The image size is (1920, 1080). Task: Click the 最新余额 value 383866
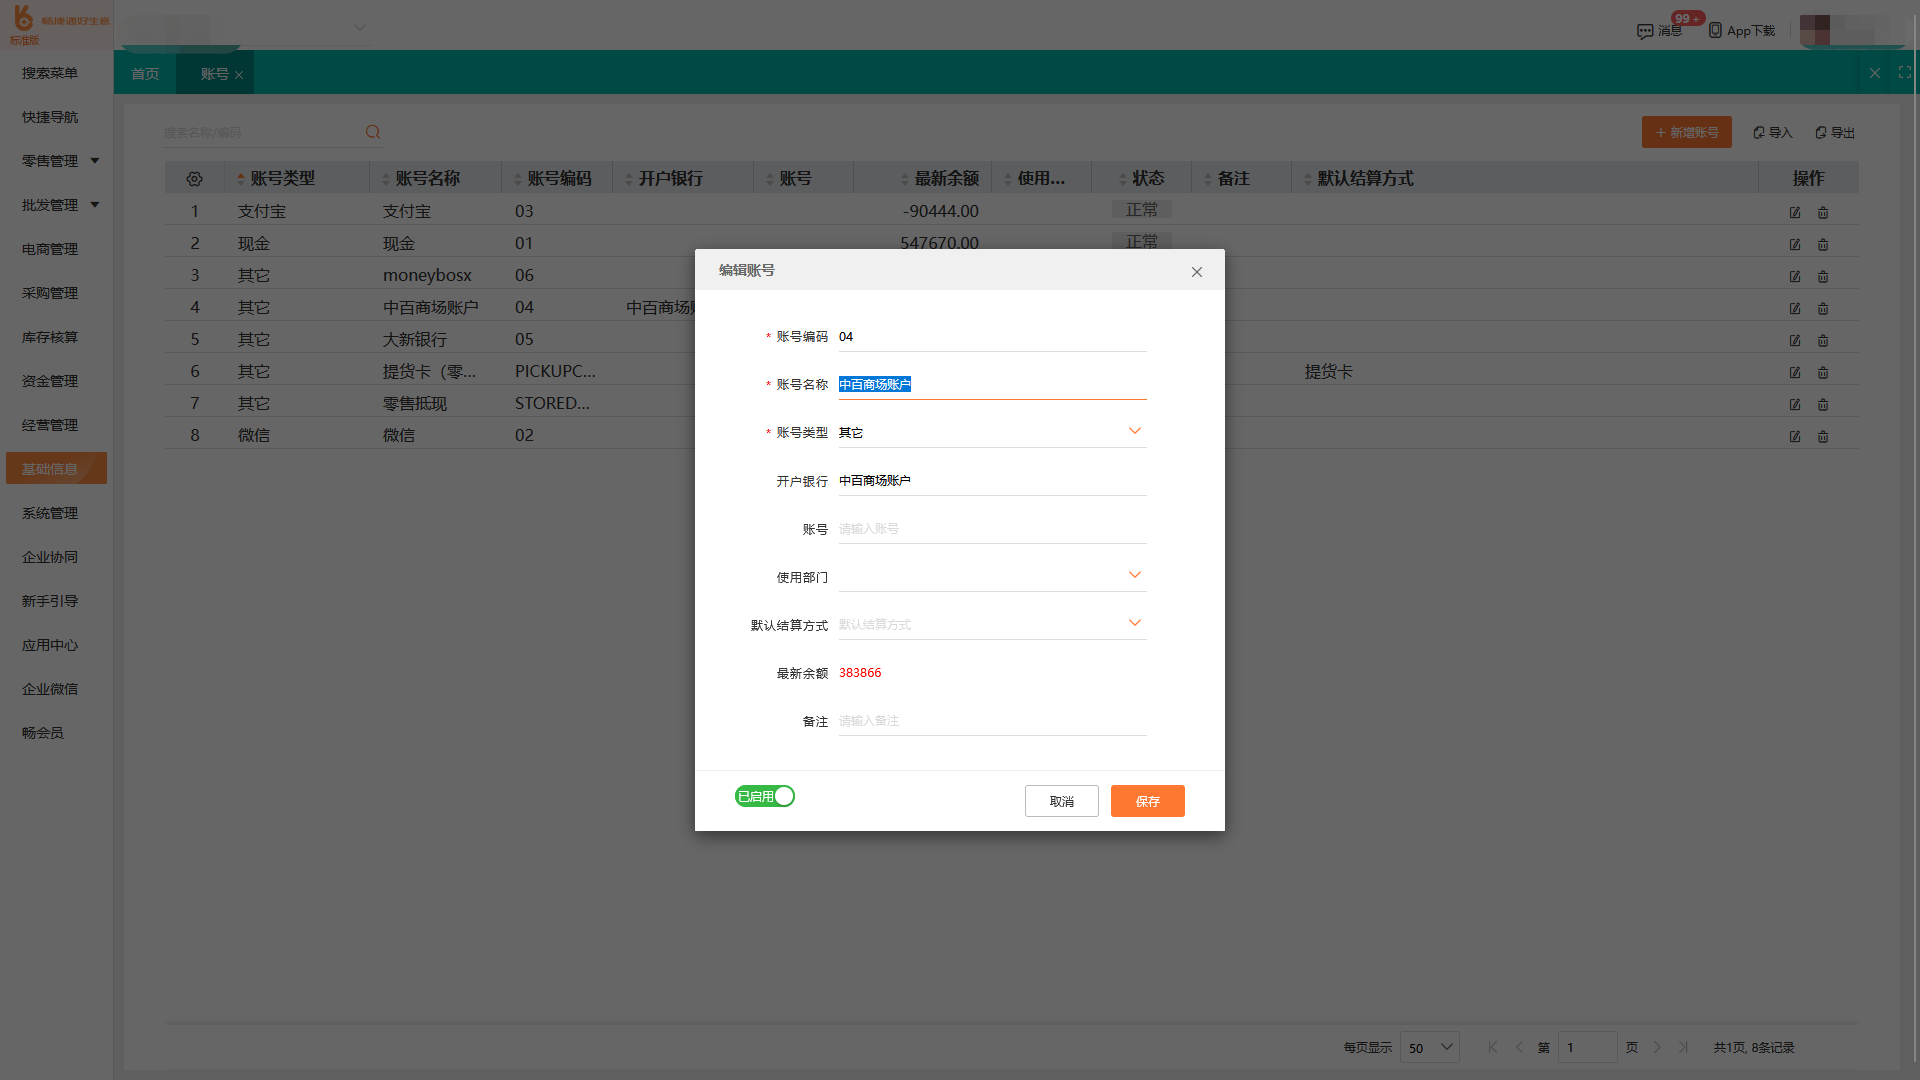pyautogui.click(x=860, y=671)
